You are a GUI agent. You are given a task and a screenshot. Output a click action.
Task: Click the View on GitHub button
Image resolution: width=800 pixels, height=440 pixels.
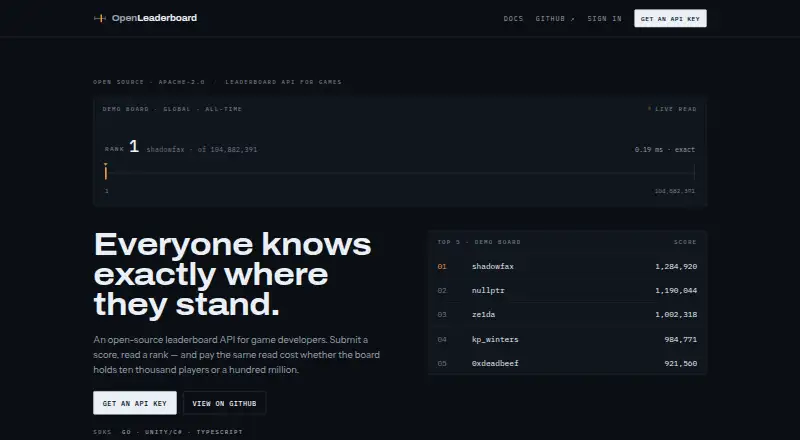click(224, 403)
